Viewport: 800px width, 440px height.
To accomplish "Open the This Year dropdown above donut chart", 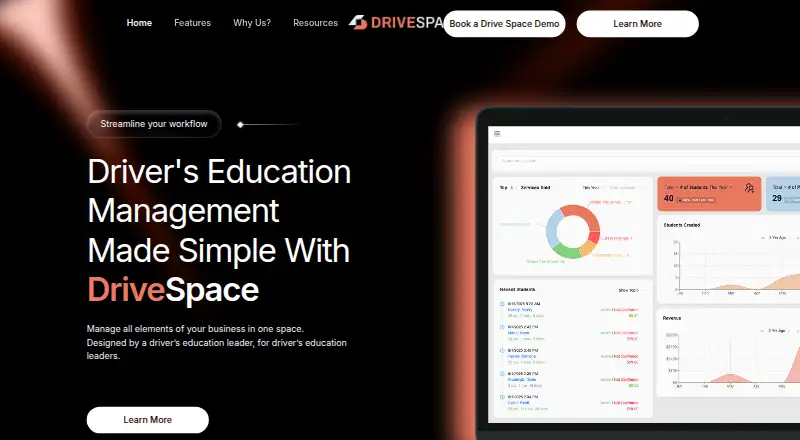I will click(x=592, y=188).
